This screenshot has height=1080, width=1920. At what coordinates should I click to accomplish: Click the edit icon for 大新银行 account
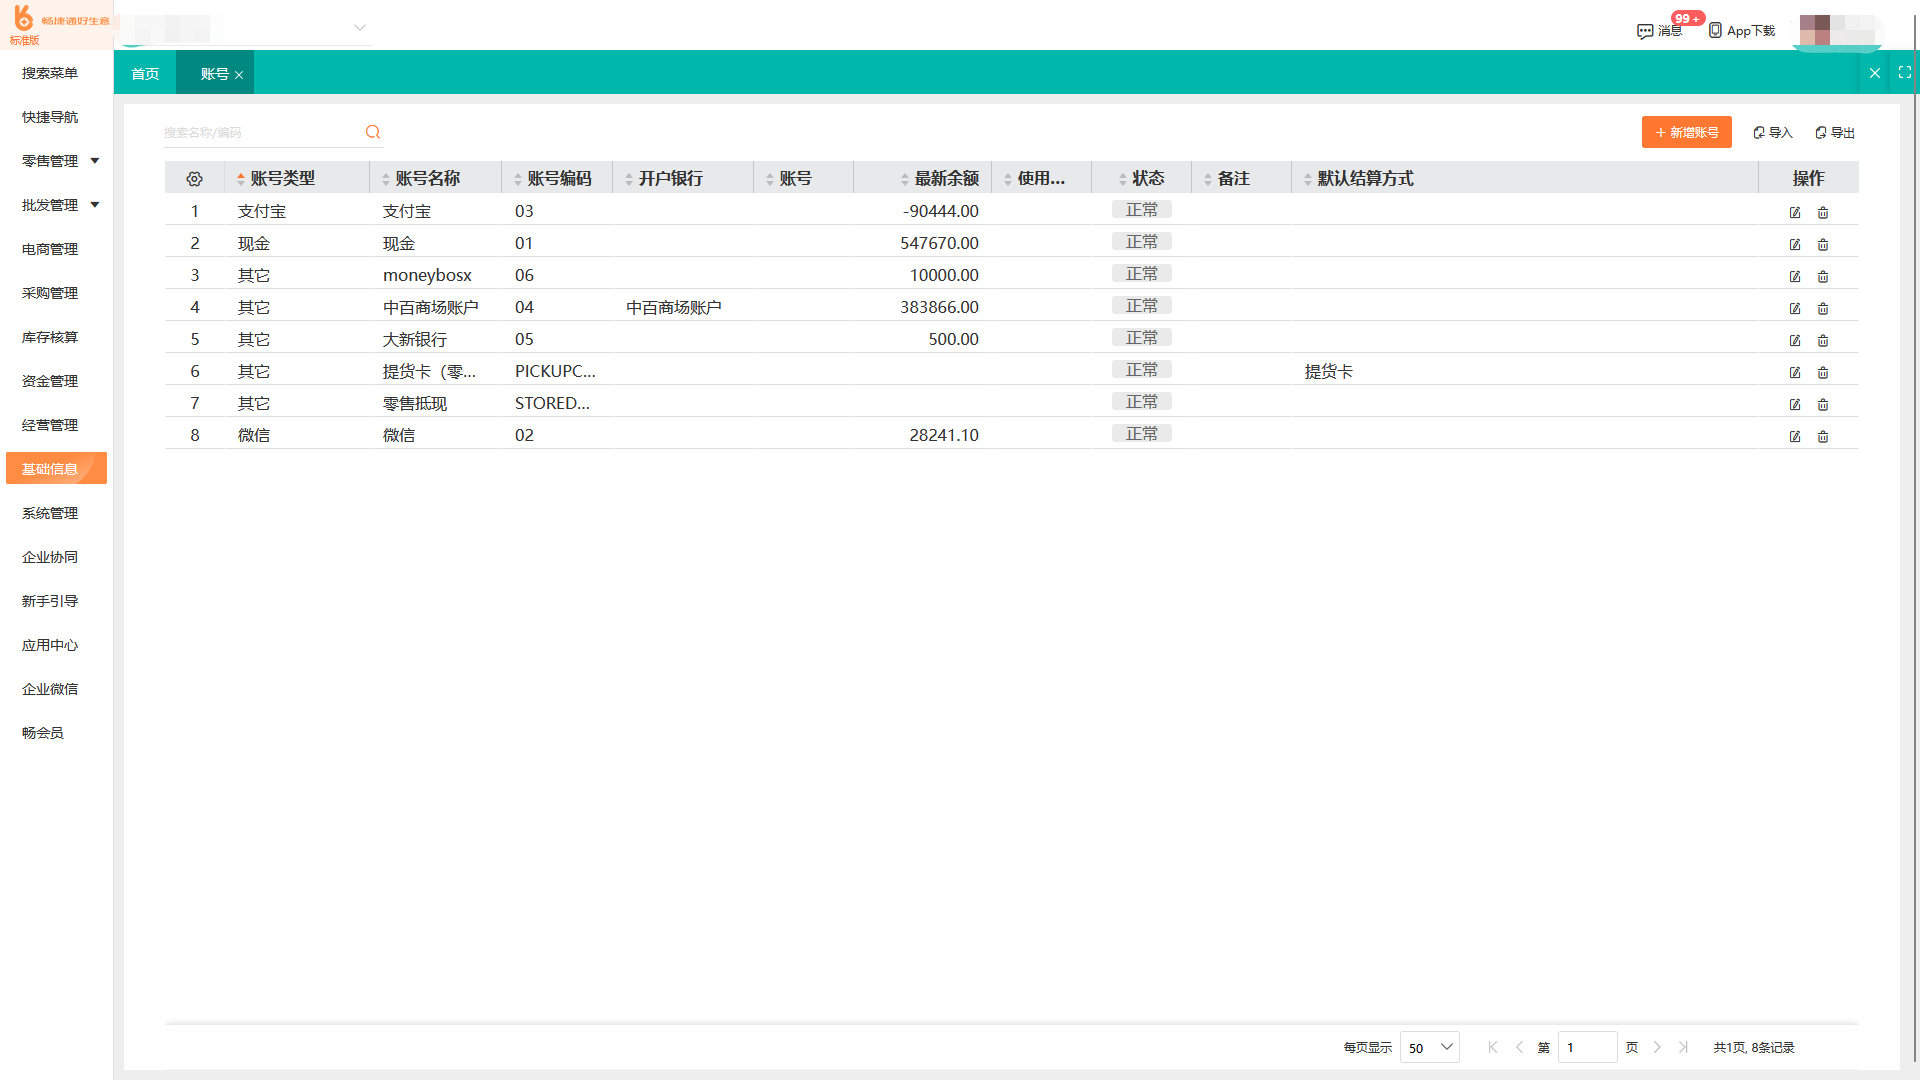pos(1795,339)
